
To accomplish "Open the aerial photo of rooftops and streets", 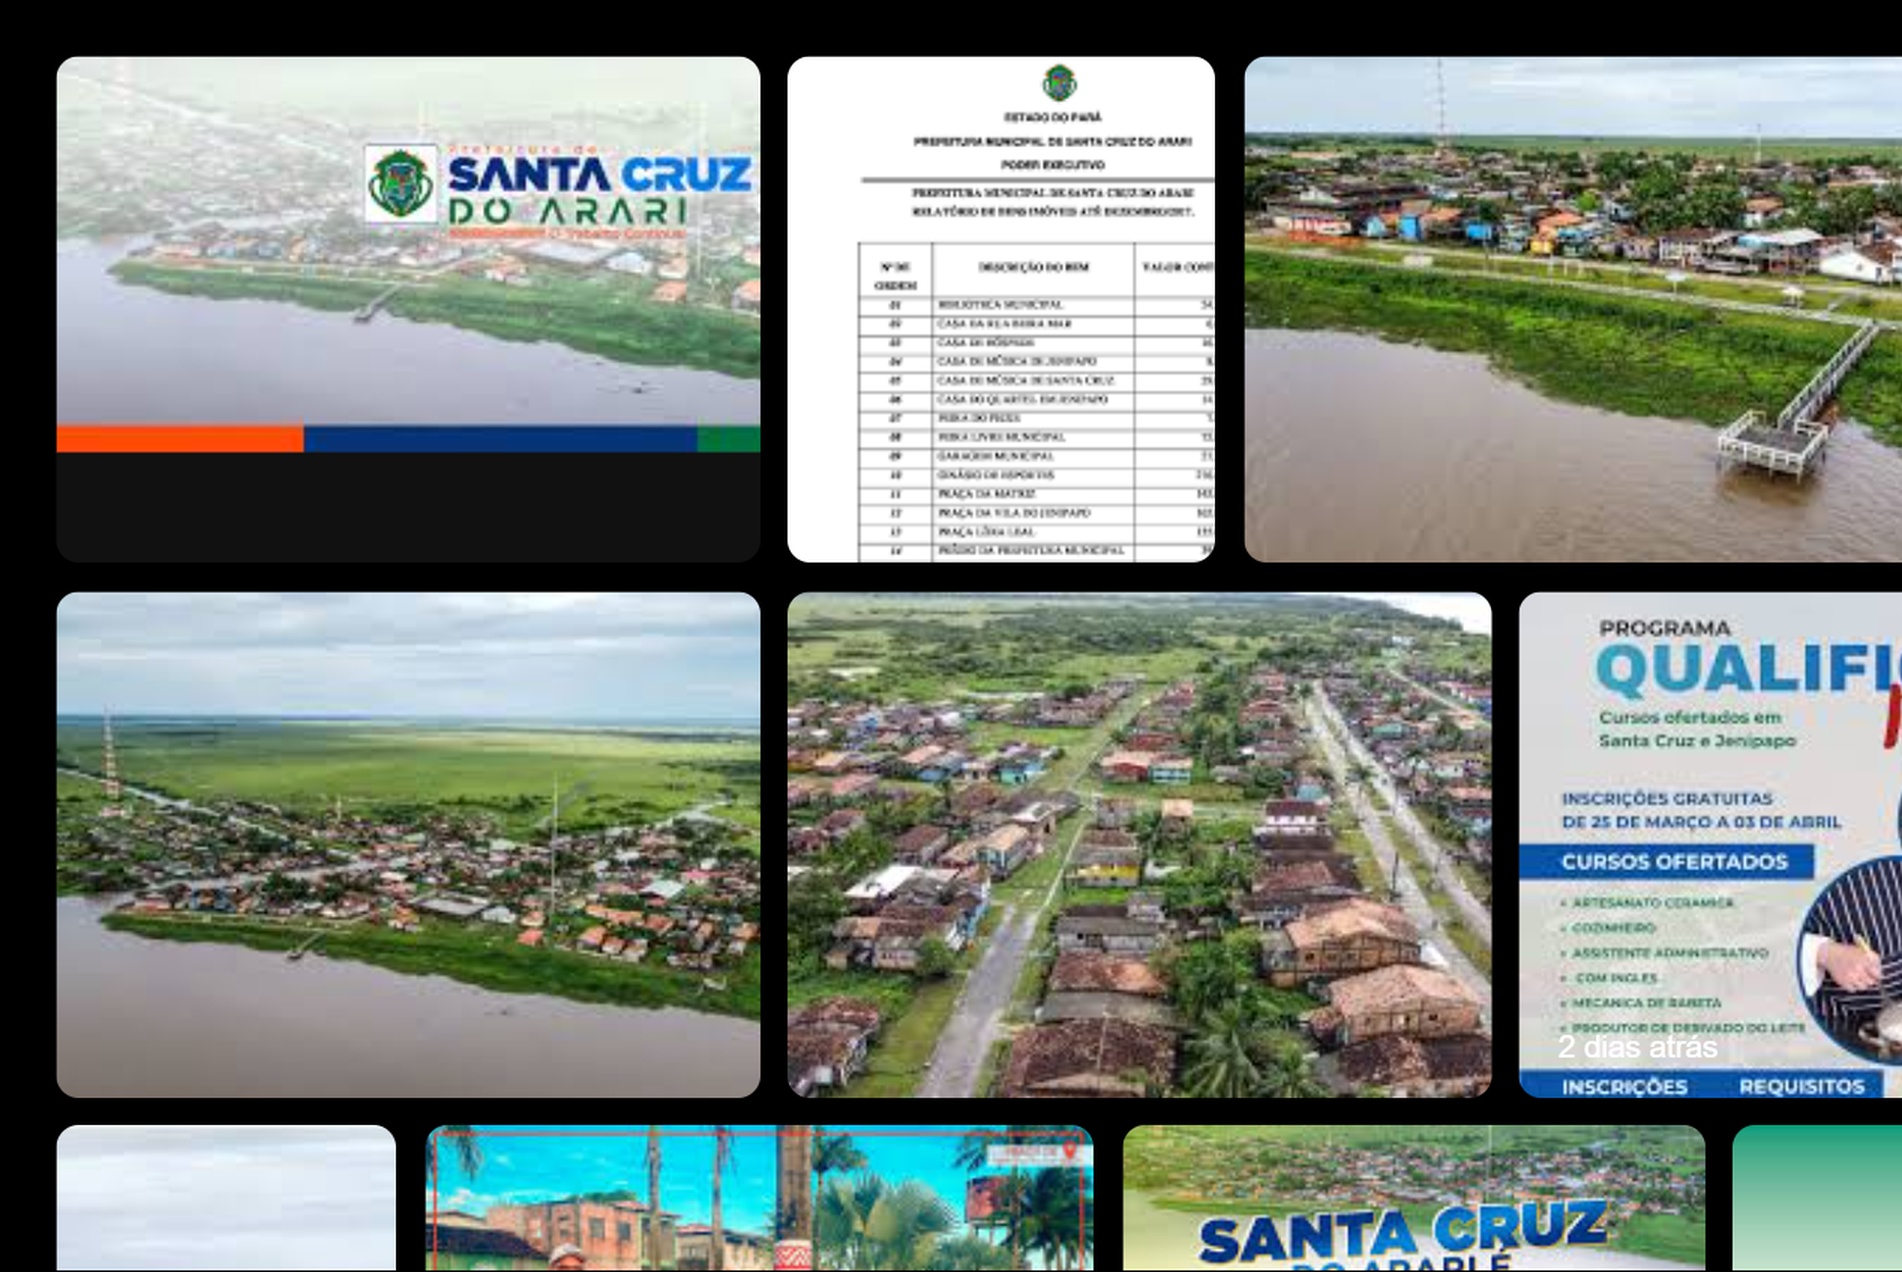I will coord(1139,844).
